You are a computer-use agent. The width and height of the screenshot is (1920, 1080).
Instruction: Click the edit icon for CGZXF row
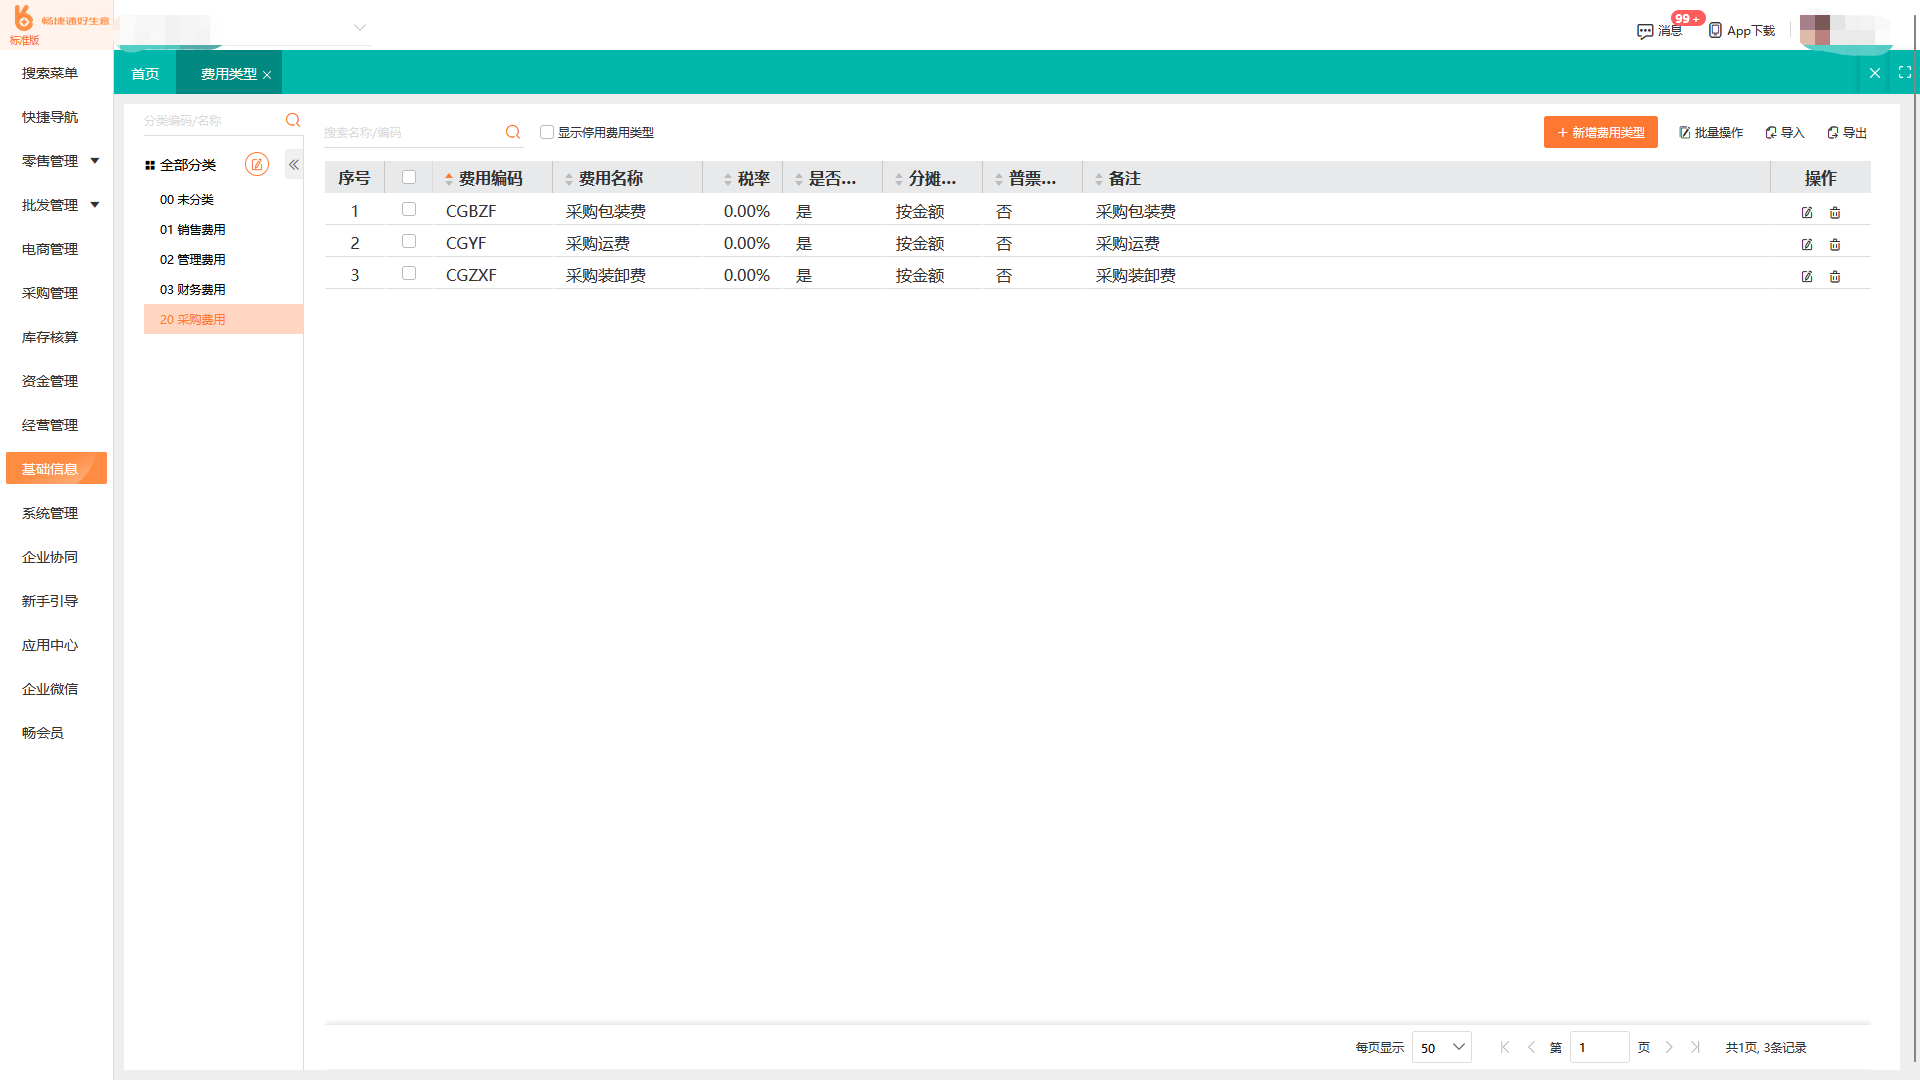[x=1805, y=274]
